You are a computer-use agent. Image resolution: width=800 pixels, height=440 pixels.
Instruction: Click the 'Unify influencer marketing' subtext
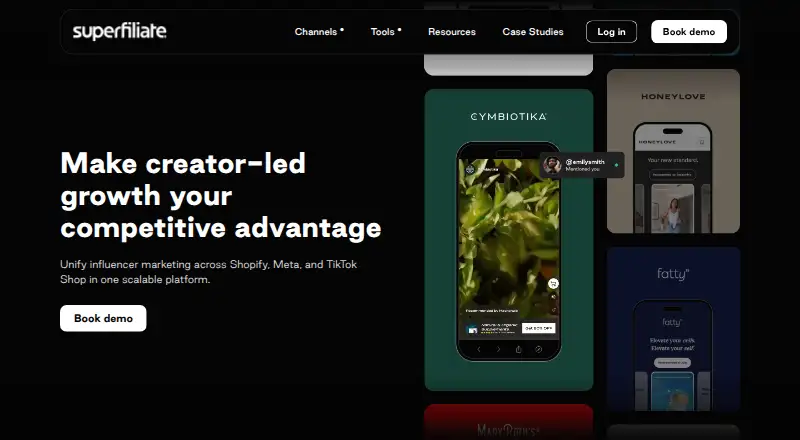[x=209, y=272]
